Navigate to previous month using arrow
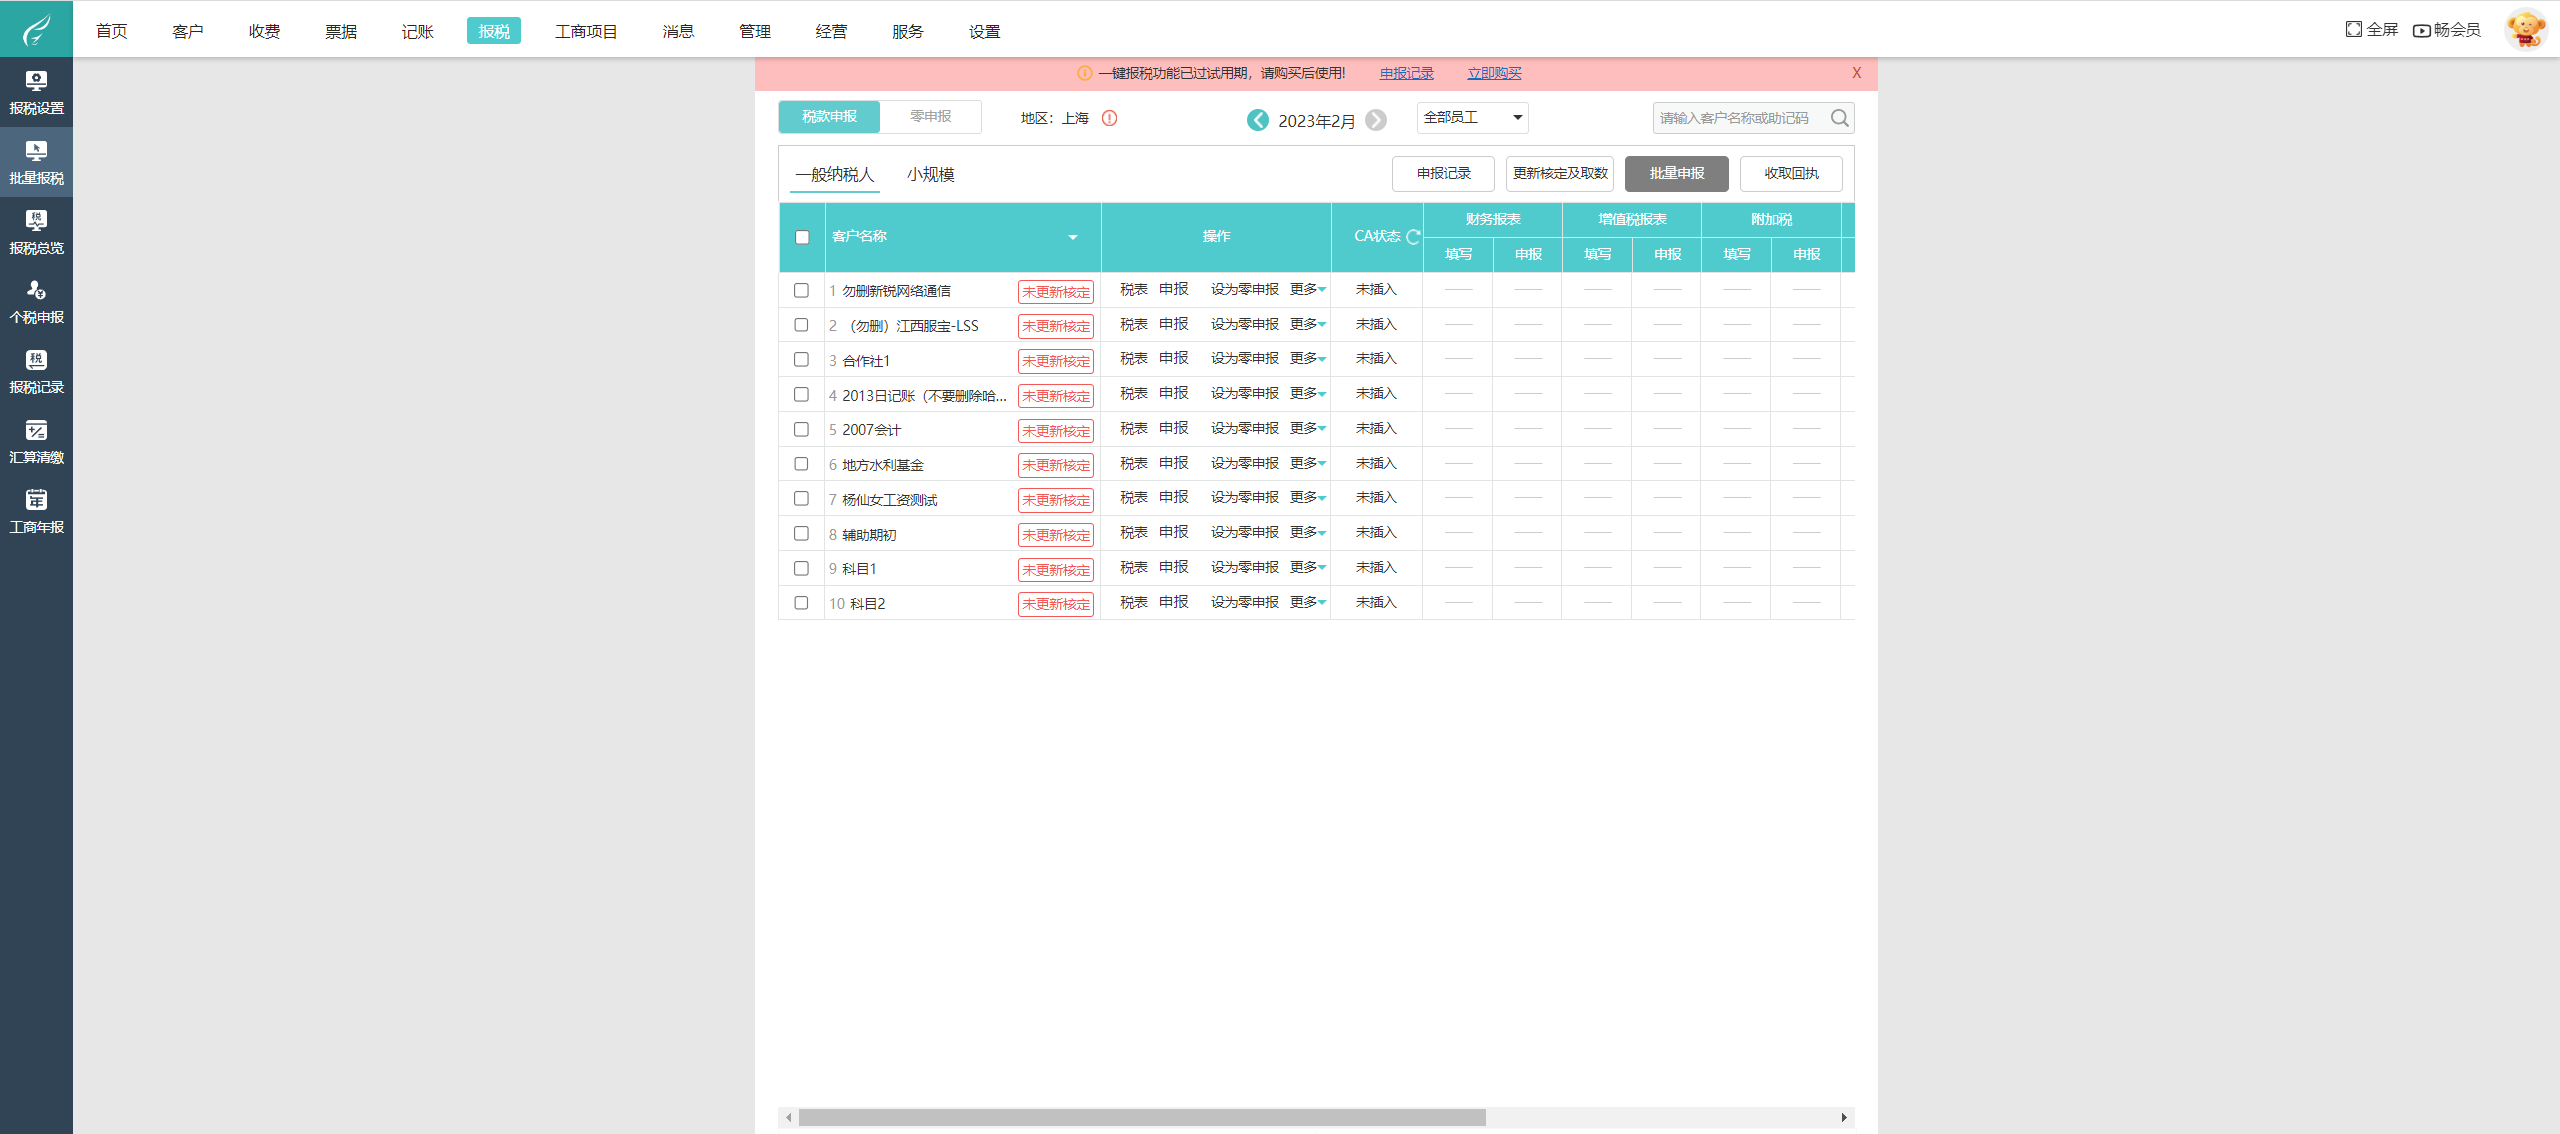Screen dimensions: 2560x1134 click(1256, 117)
